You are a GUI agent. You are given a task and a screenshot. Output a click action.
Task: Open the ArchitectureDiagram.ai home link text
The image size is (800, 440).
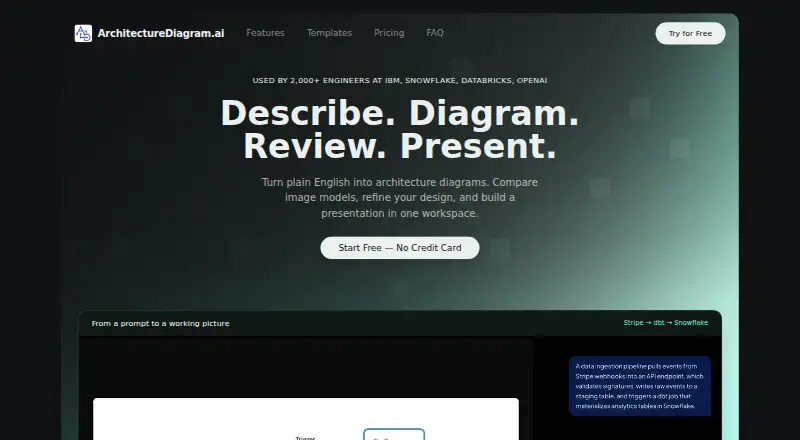pyautogui.click(x=161, y=34)
